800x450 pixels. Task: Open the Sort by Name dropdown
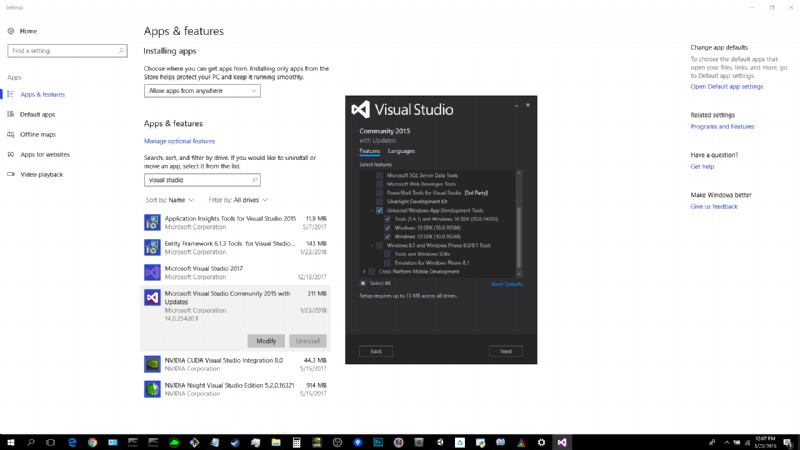coord(170,200)
